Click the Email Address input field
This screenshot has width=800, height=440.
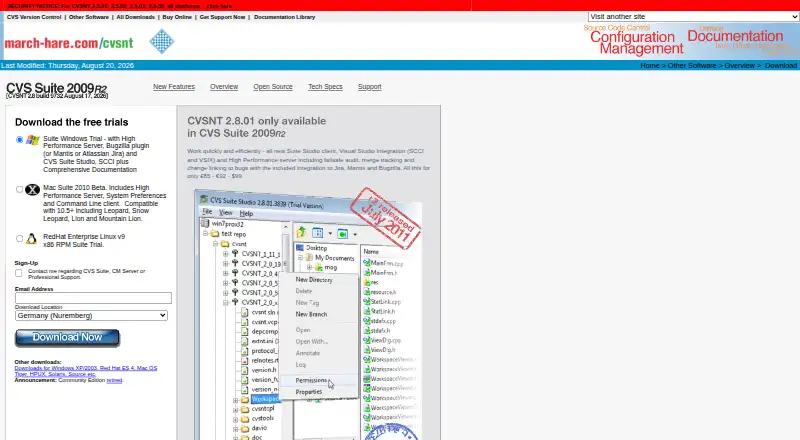93,298
